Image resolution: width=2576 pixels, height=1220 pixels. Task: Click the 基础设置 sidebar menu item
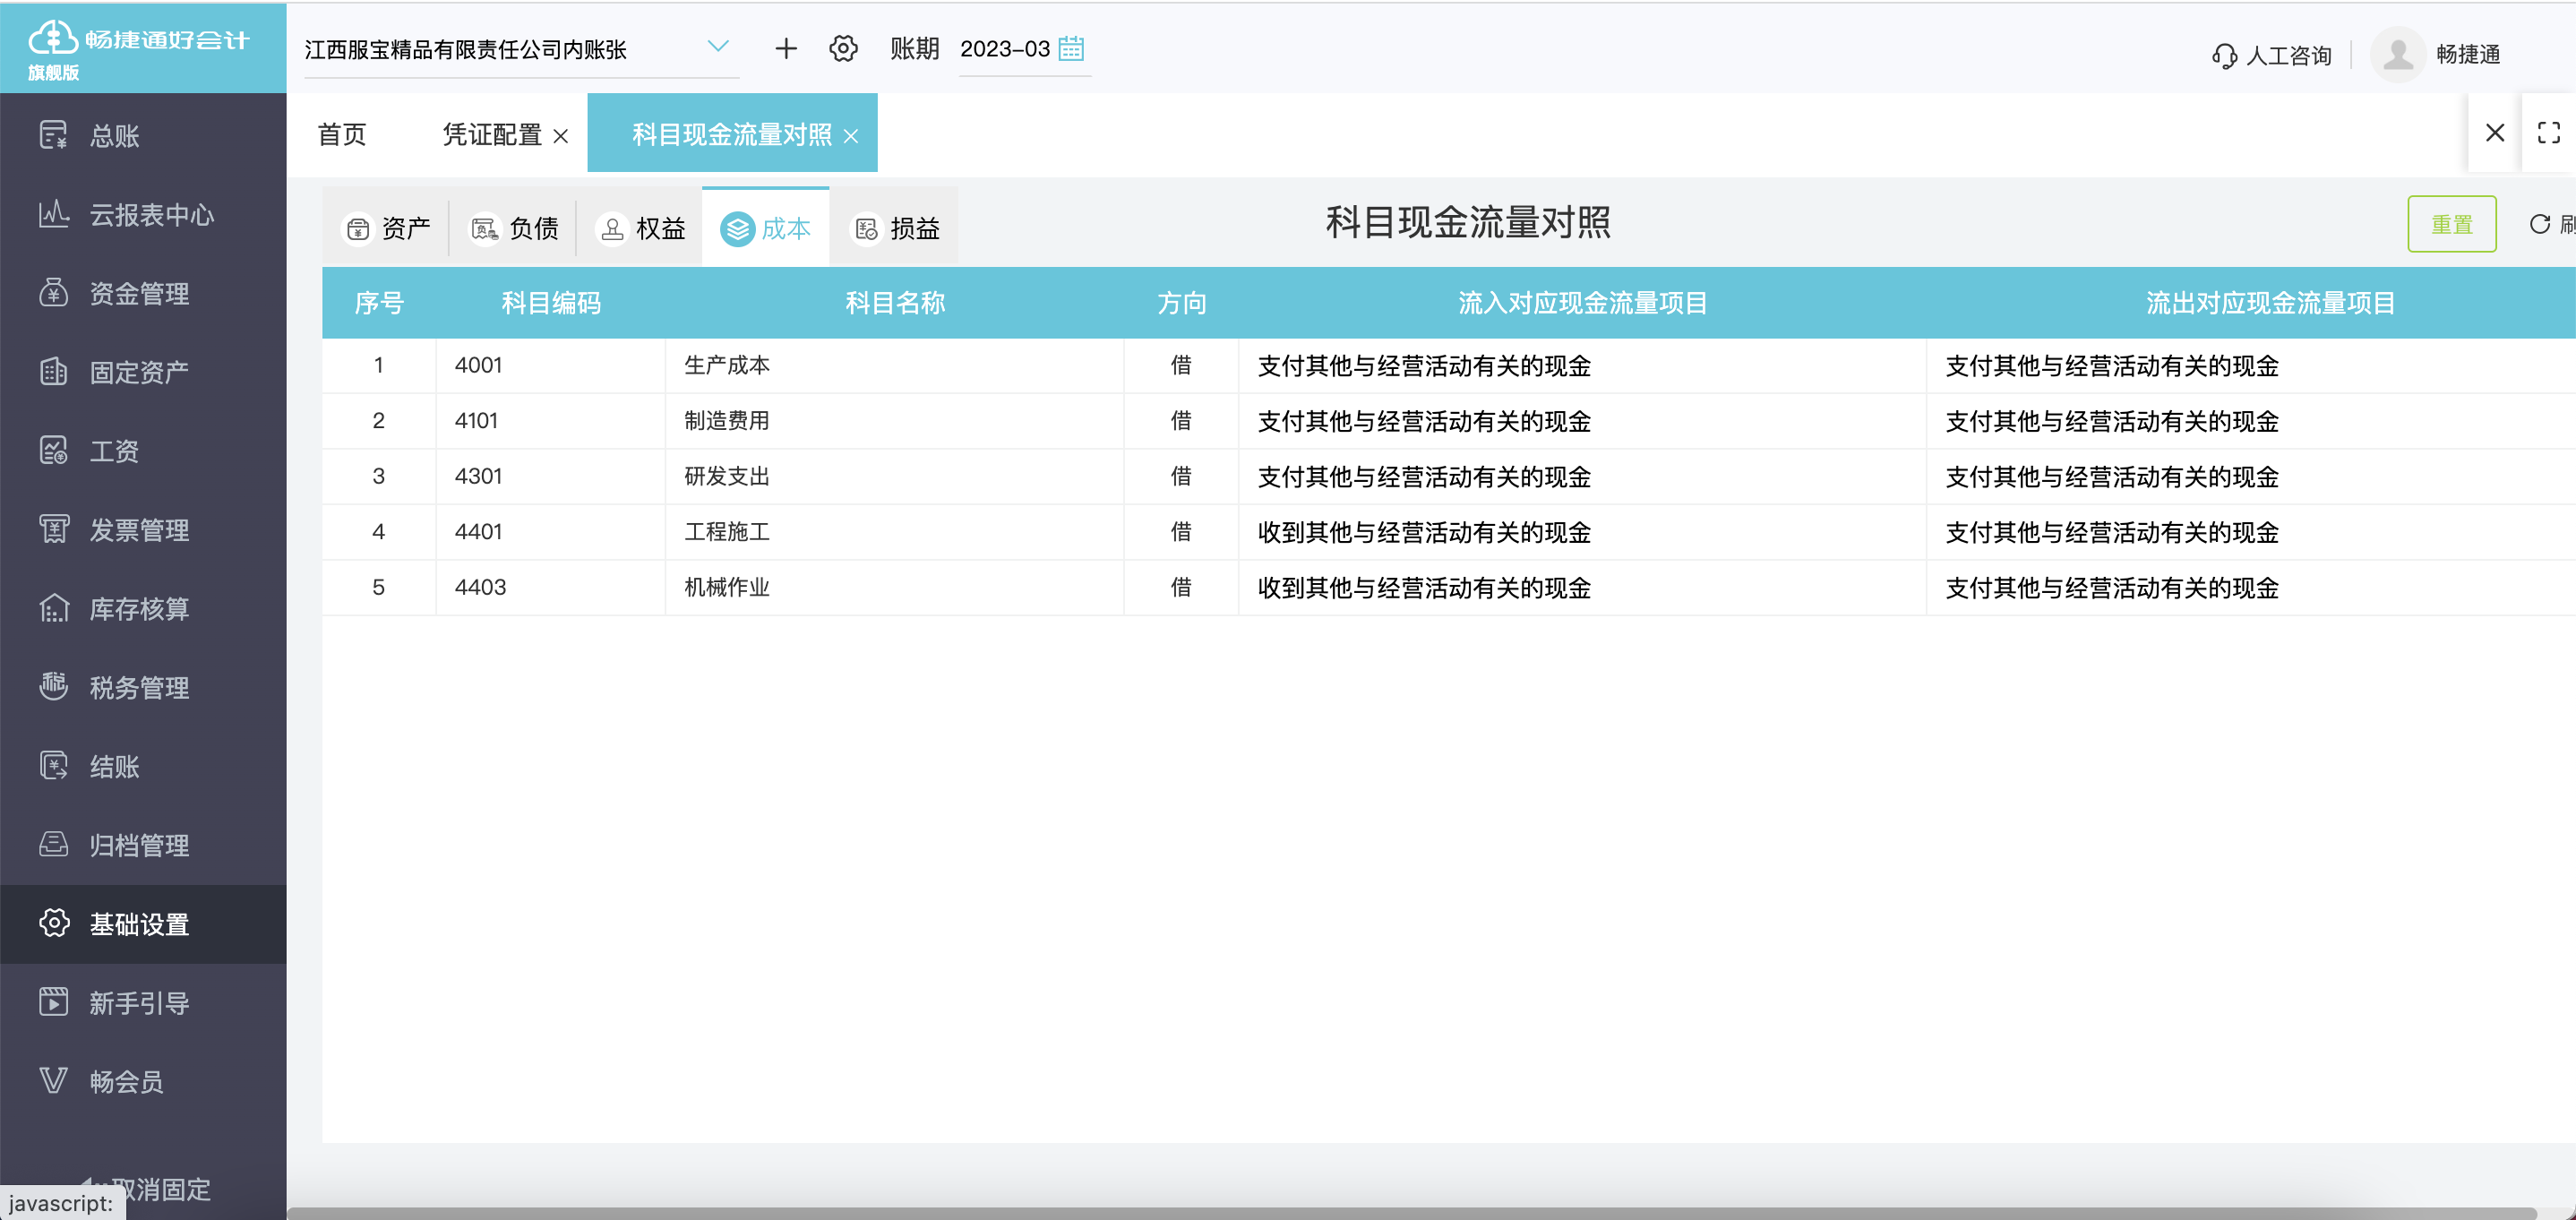click(x=143, y=923)
